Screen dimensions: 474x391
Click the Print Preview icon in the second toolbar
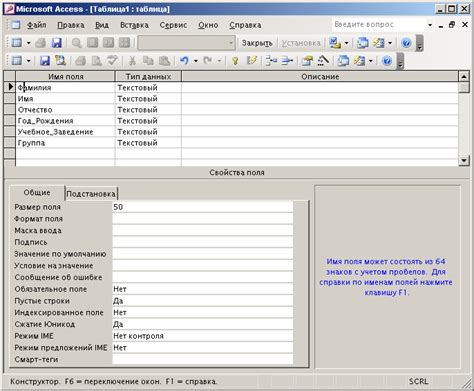(96, 61)
